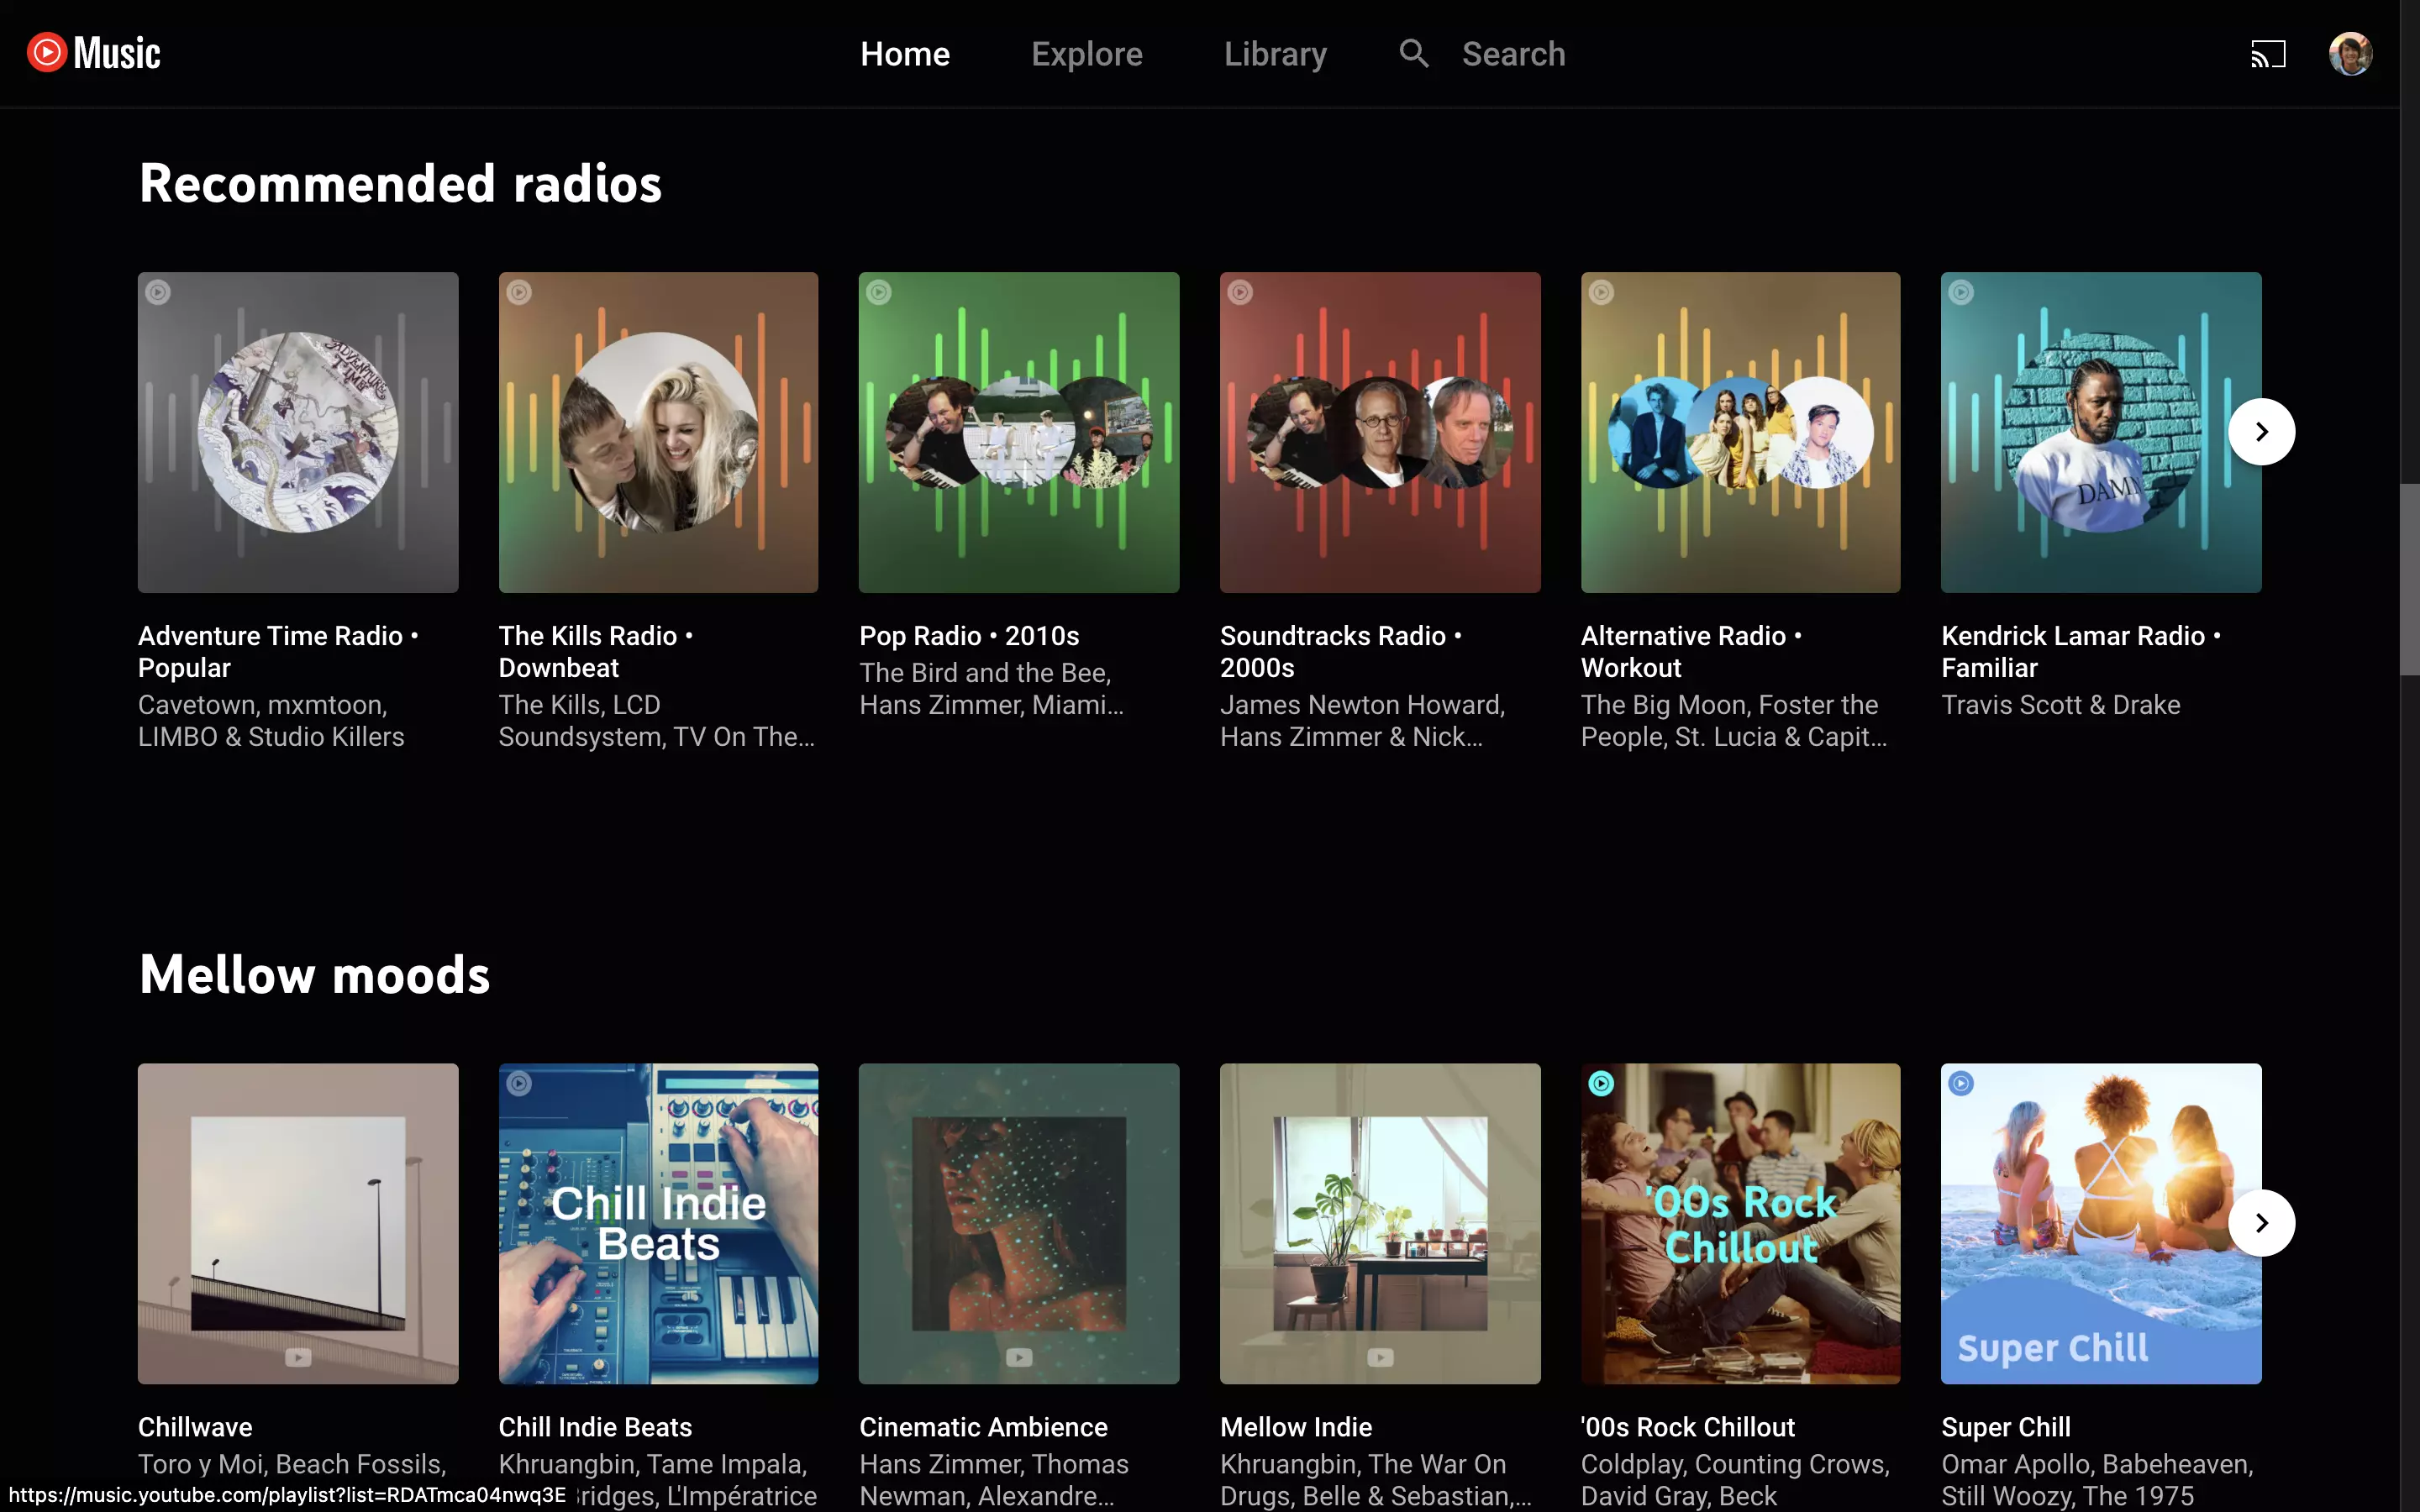The width and height of the screenshot is (2420, 1512).
Task: Click the play button icon on Chill Indie Beats
Action: coord(518,1082)
